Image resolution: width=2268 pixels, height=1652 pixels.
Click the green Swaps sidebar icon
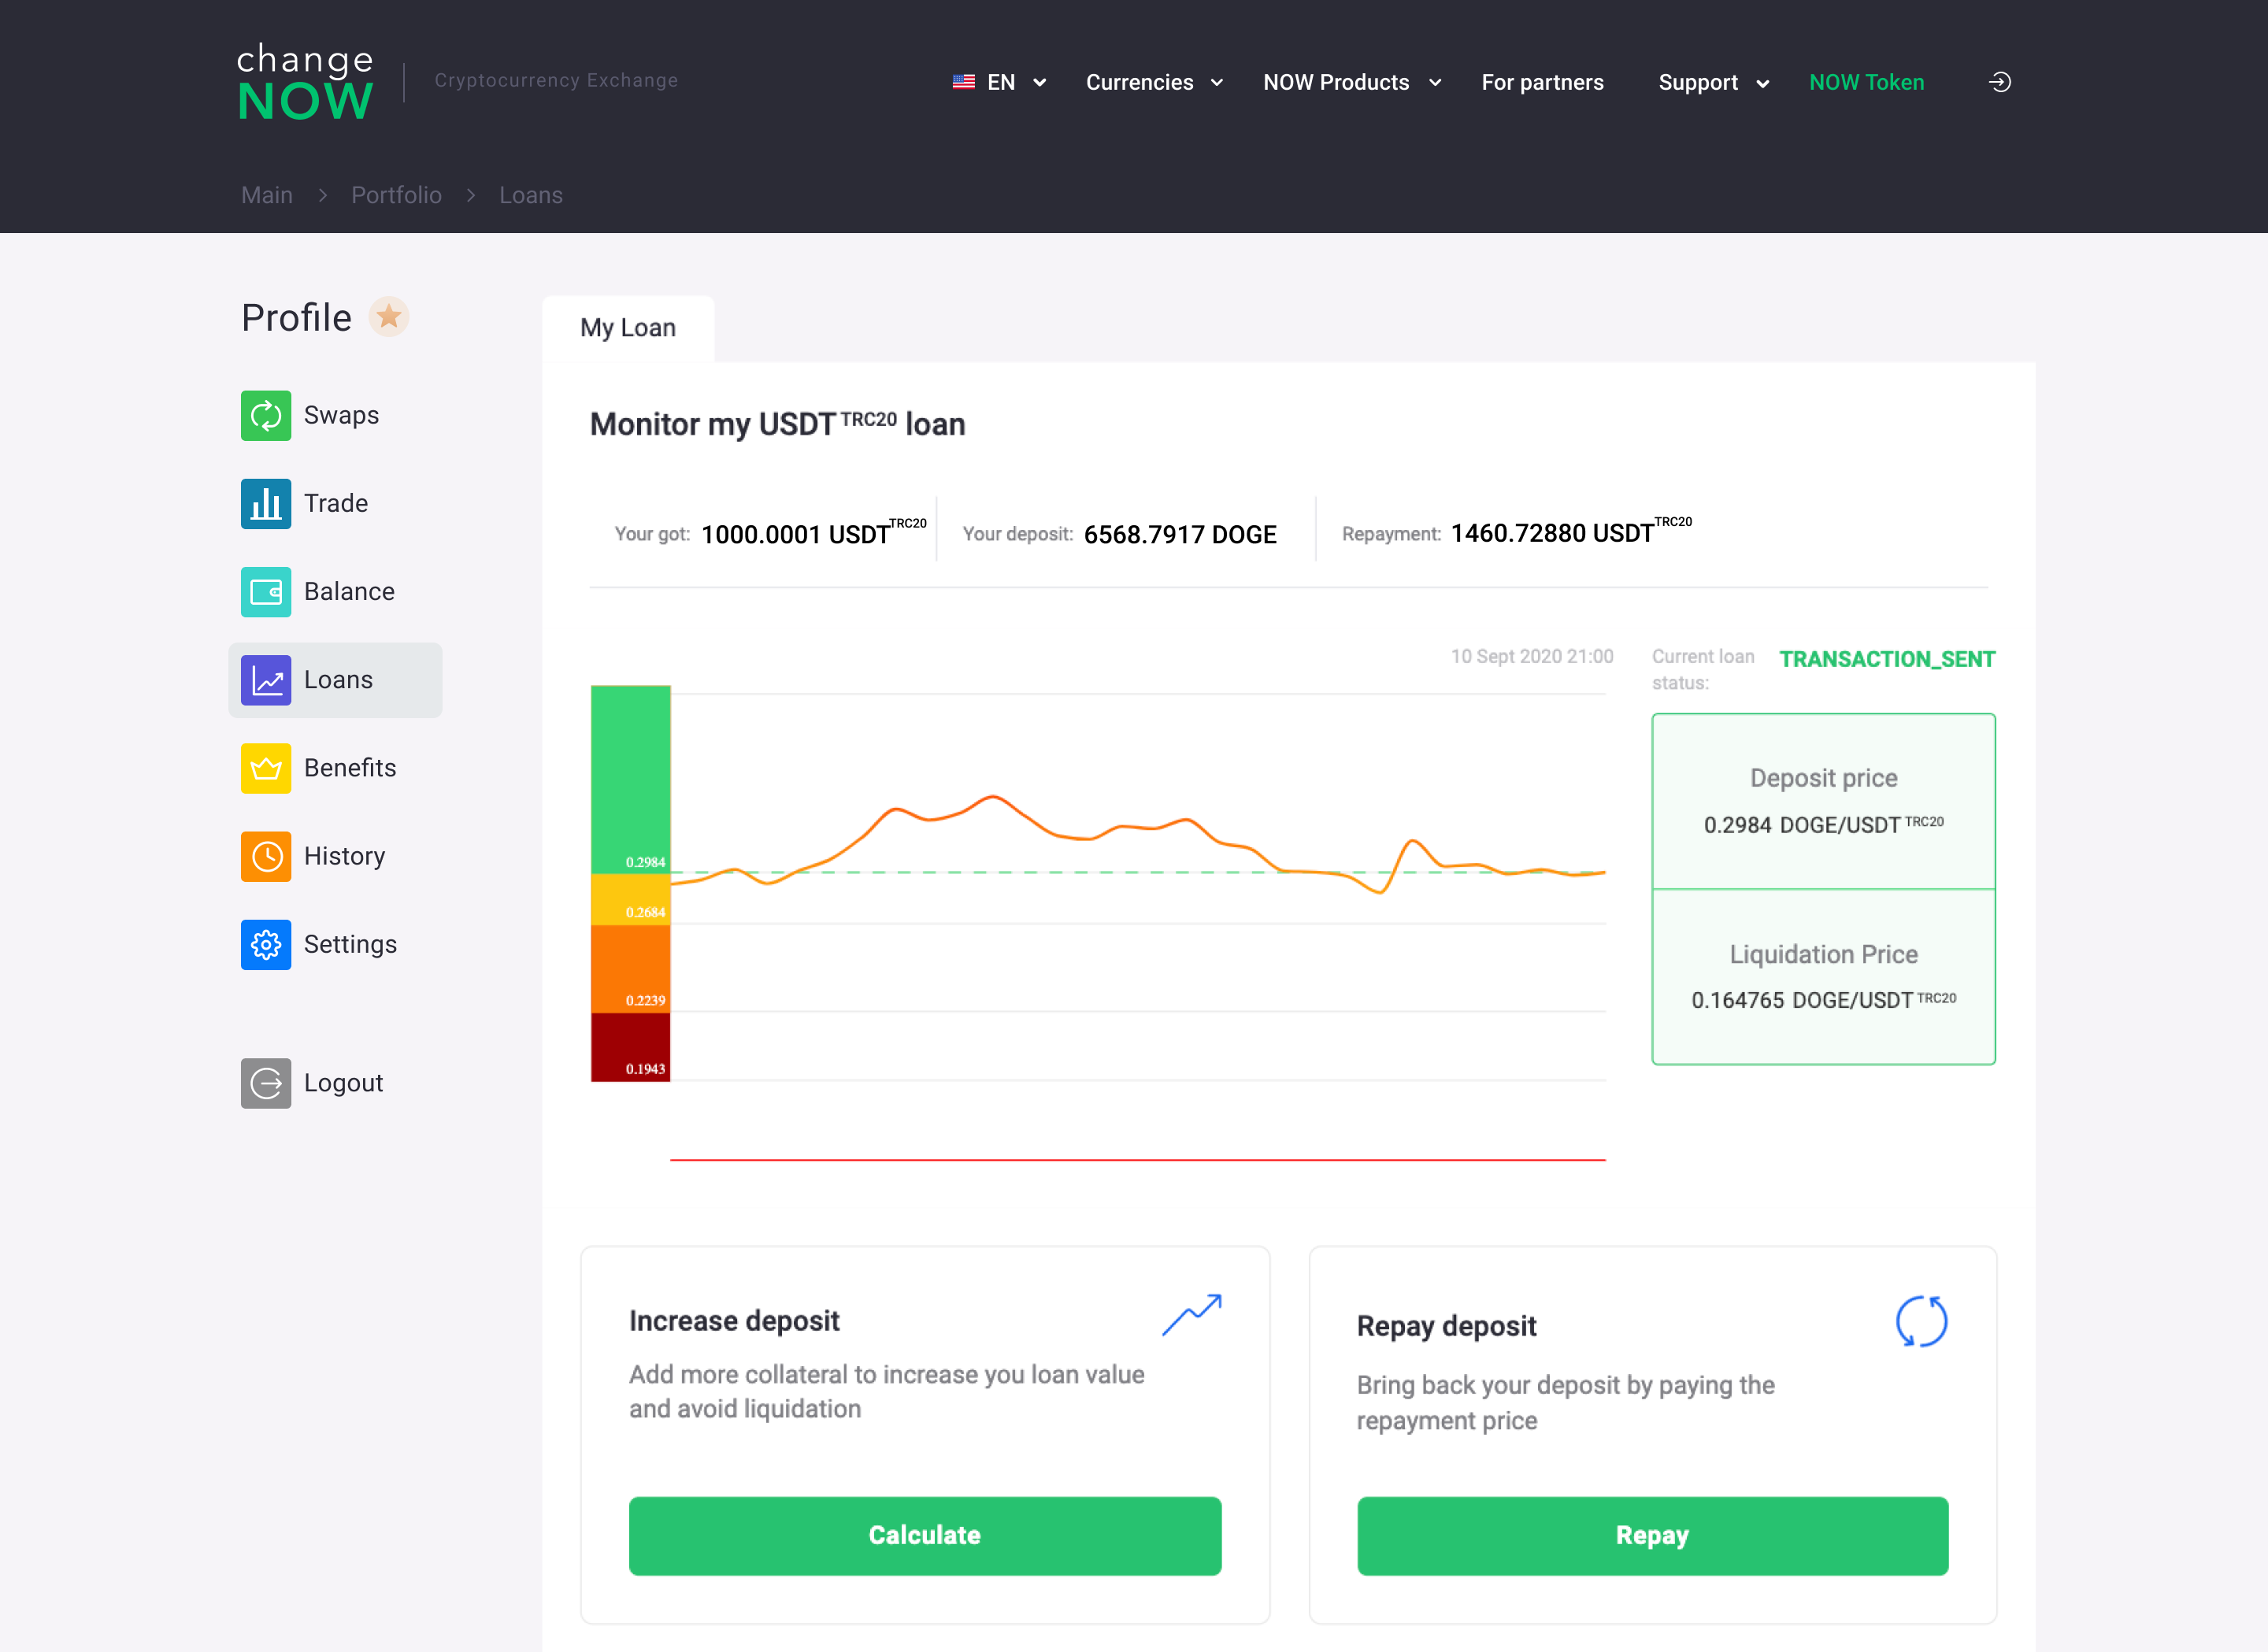265,415
